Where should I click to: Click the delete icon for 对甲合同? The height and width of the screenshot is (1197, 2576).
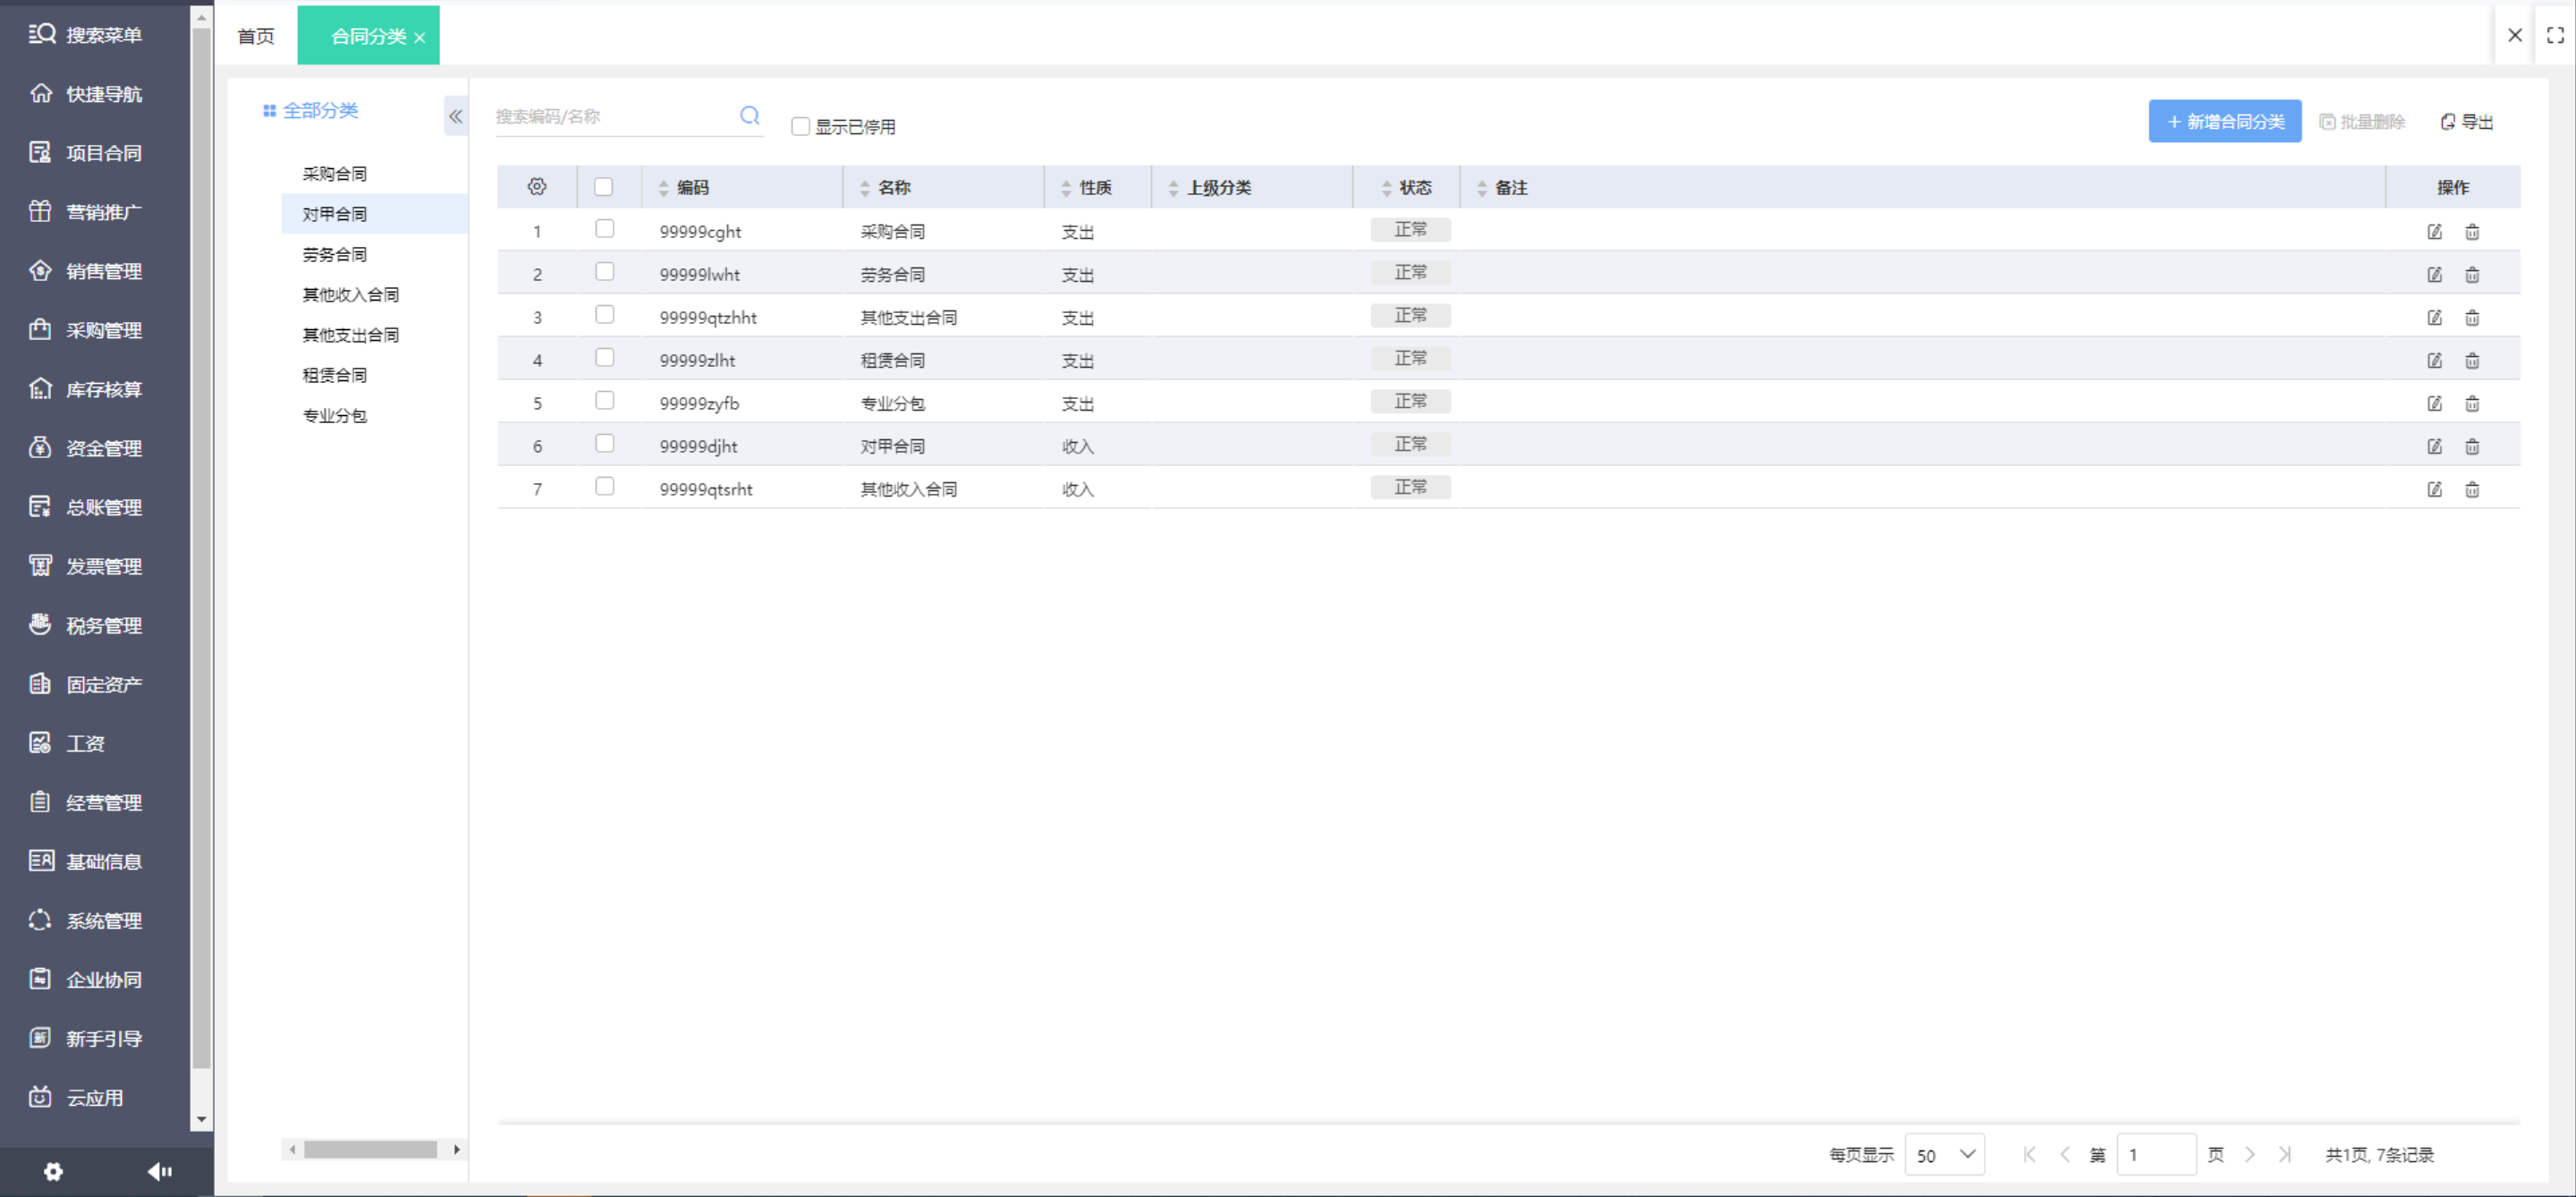pos(2470,446)
